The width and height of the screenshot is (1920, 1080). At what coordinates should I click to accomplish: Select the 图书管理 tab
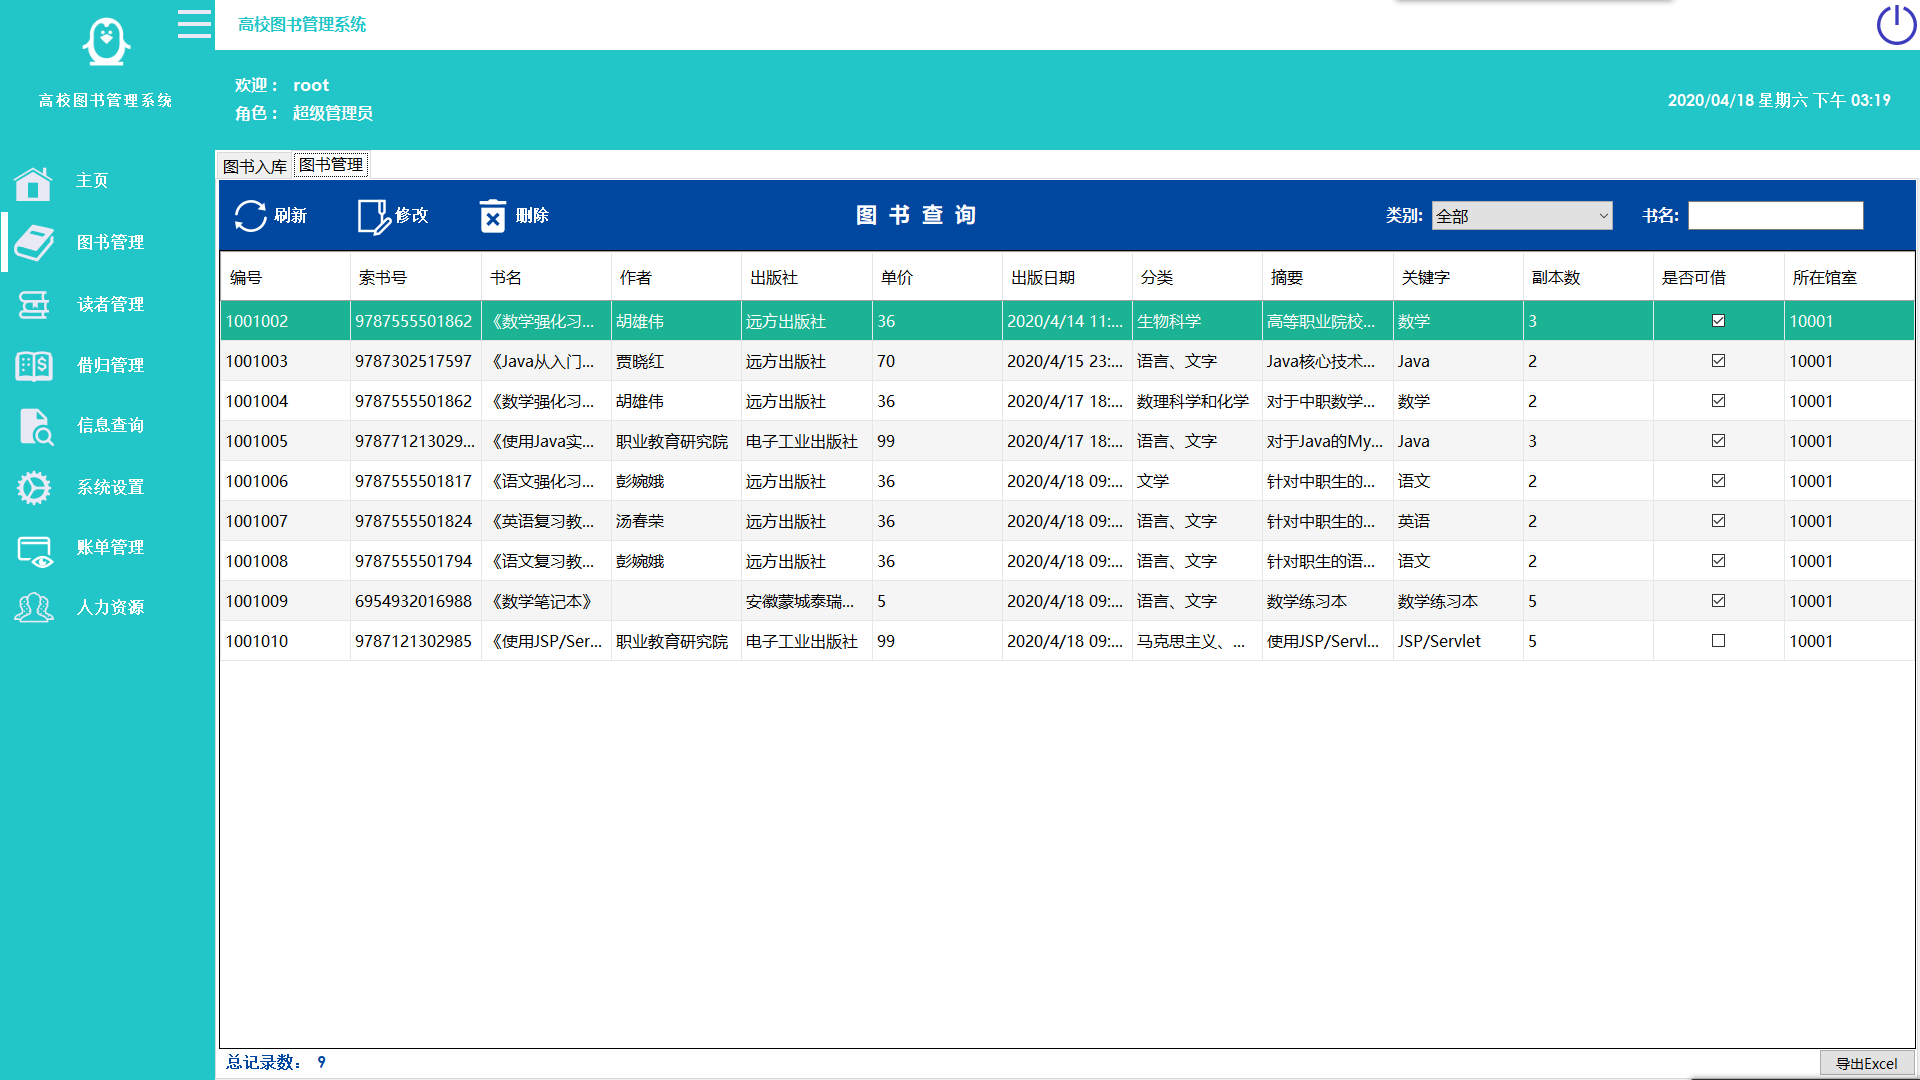tap(330, 164)
